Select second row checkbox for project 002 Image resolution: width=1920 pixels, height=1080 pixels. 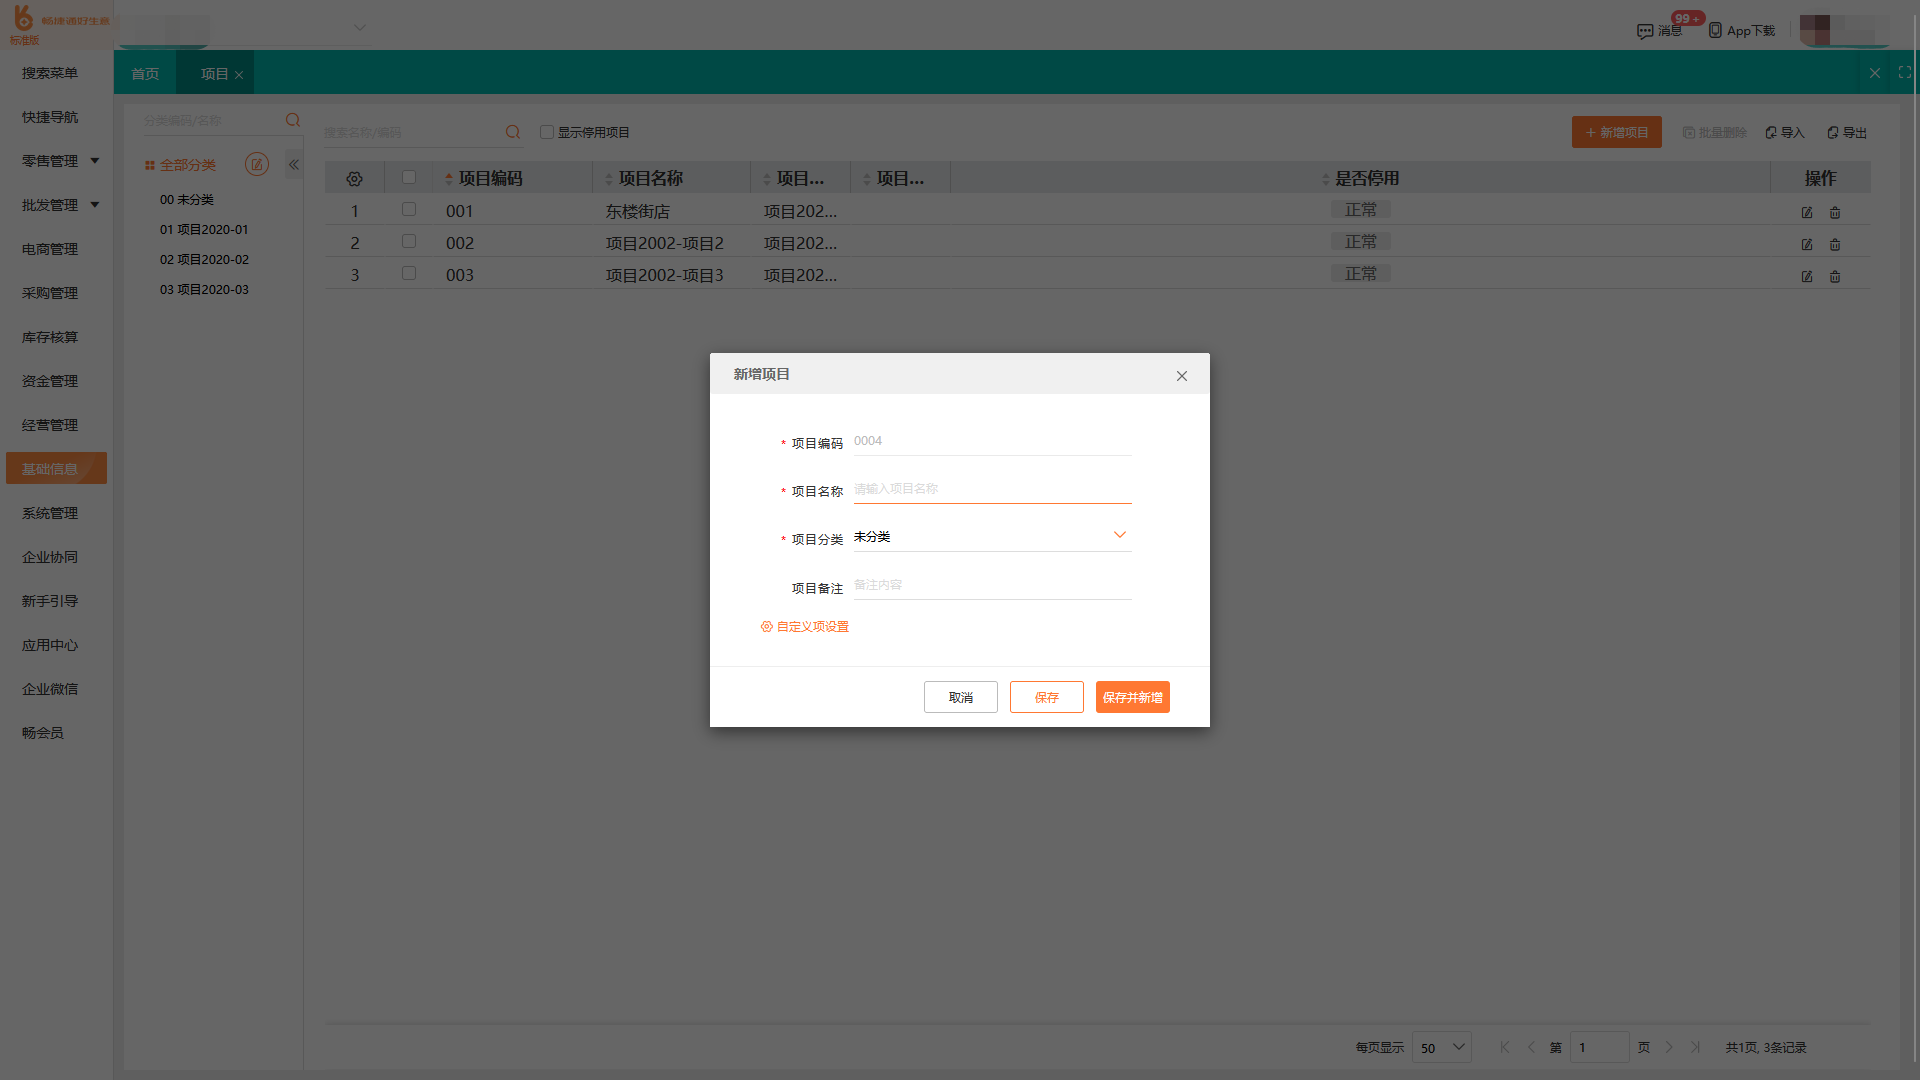click(x=409, y=241)
